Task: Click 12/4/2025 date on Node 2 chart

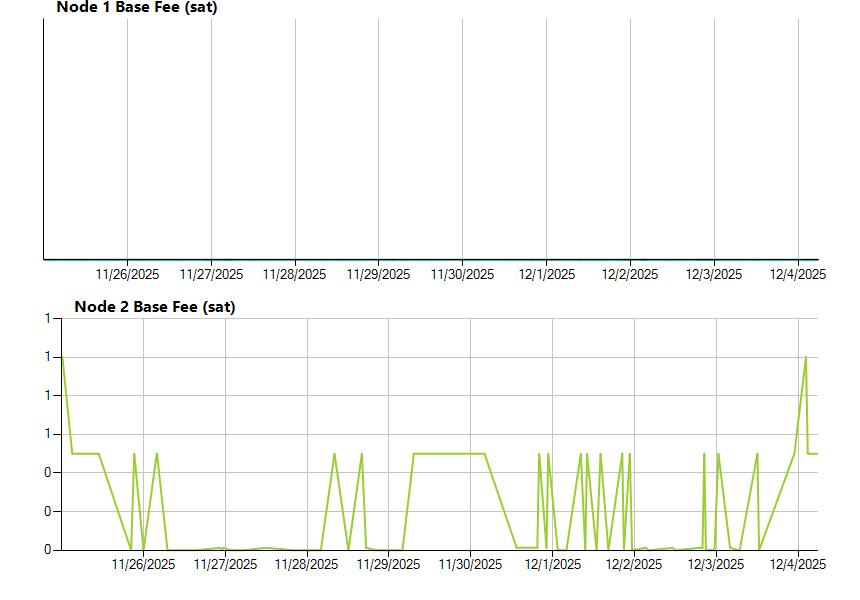Action: click(x=797, y=565)
